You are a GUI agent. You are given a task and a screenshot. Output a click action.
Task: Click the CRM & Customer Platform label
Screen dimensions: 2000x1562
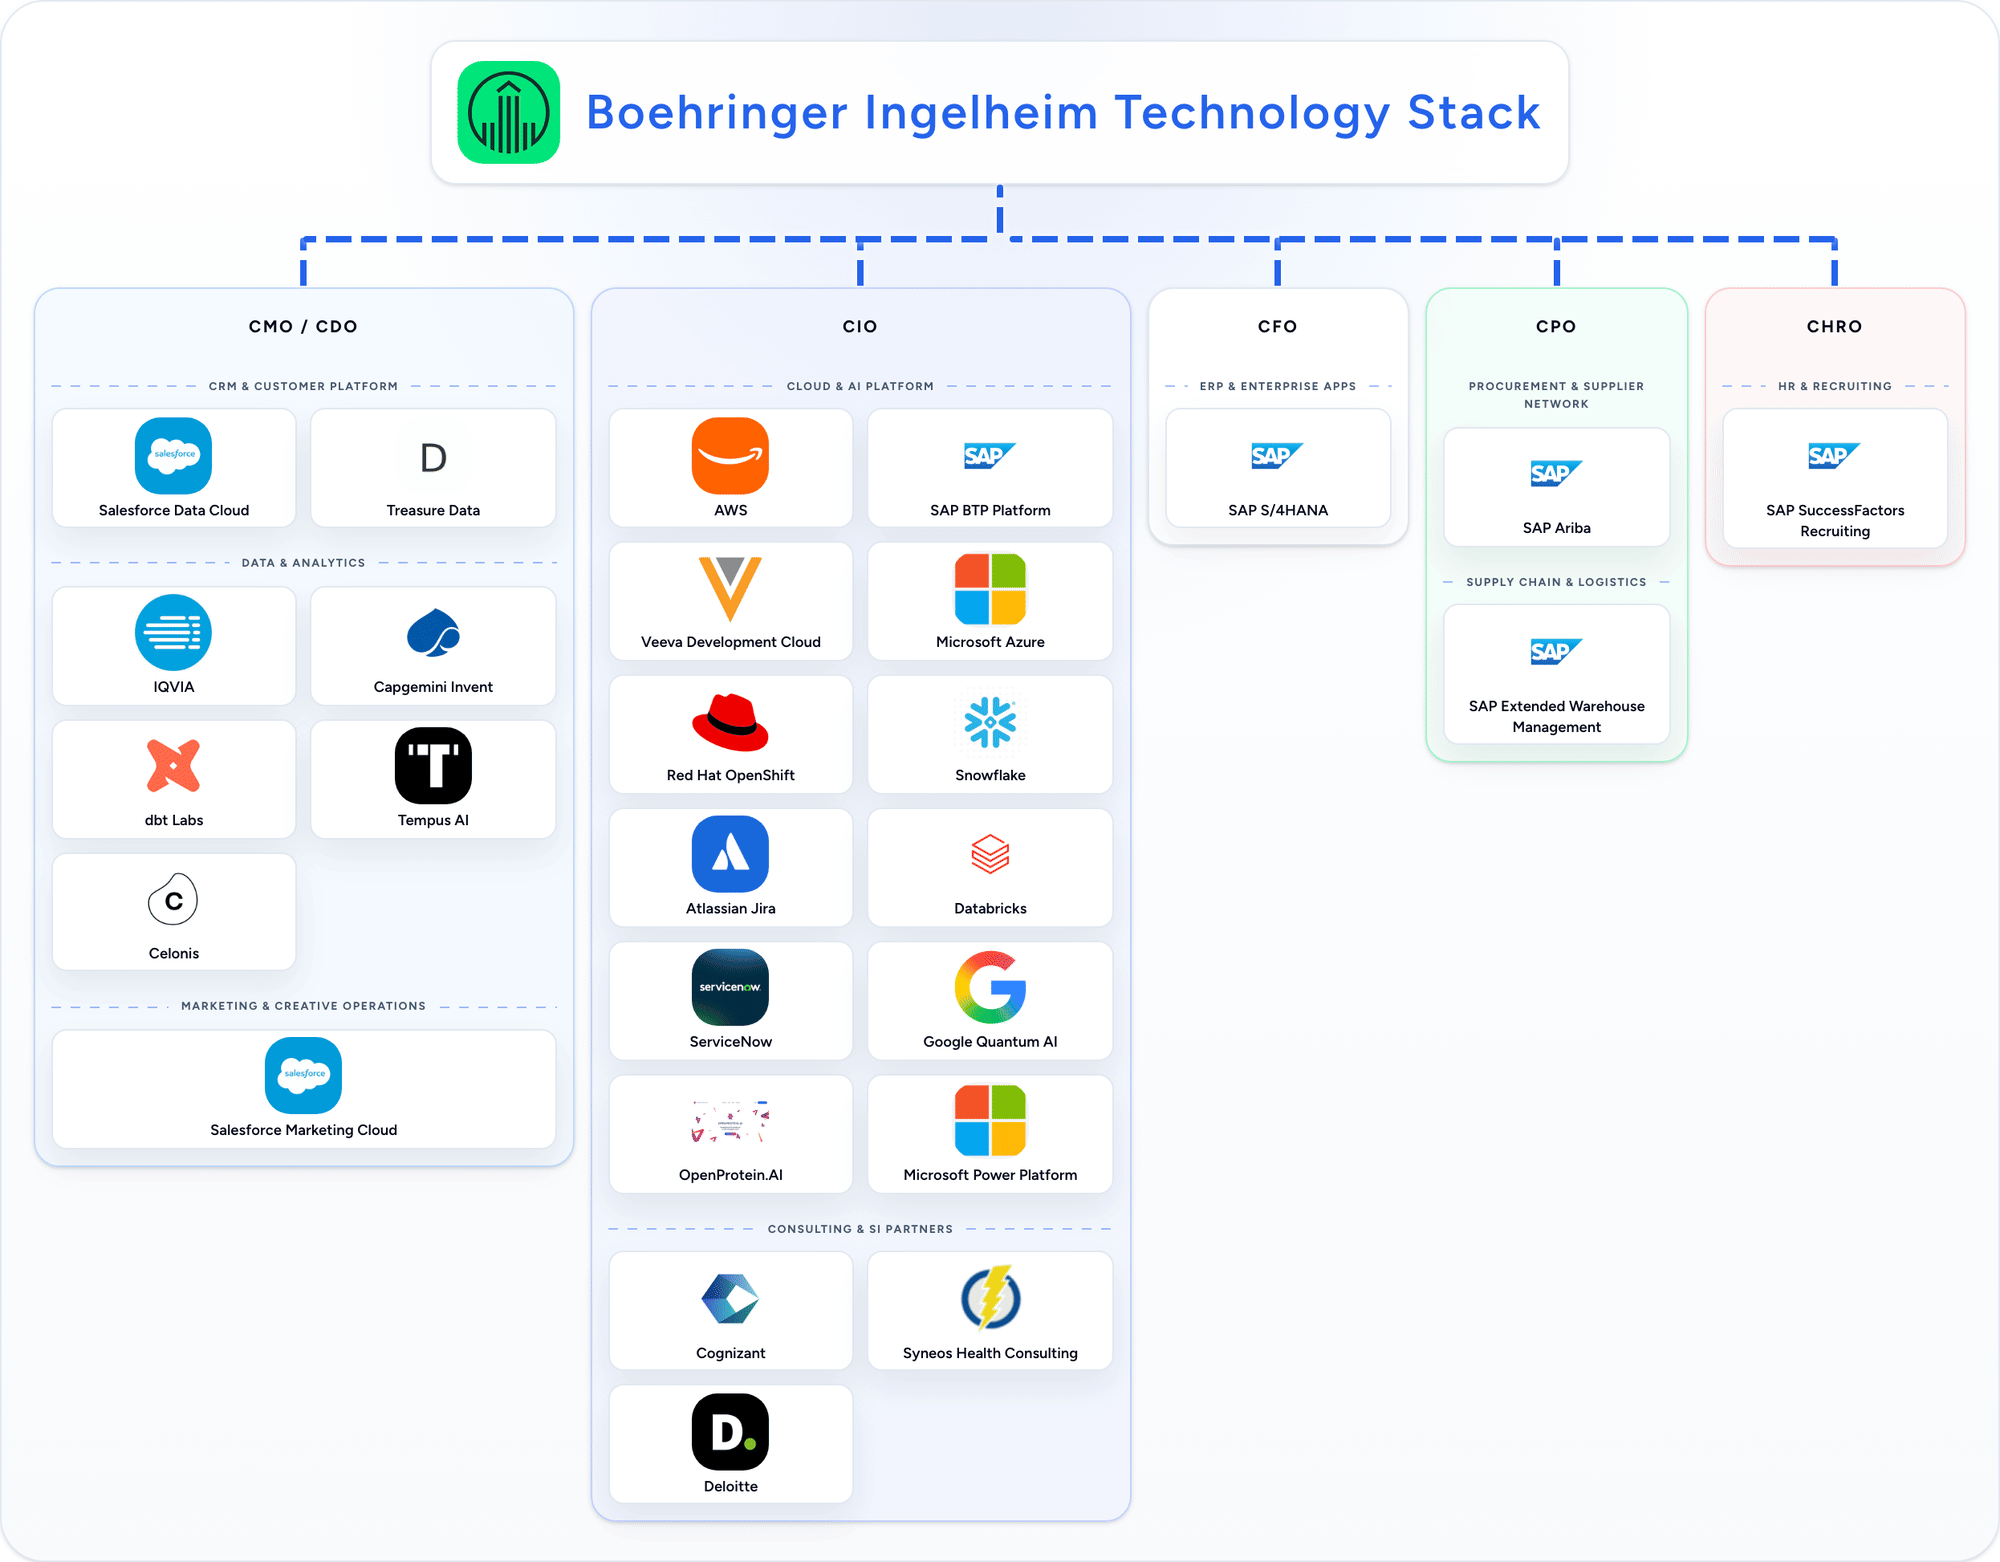point(303,386)
